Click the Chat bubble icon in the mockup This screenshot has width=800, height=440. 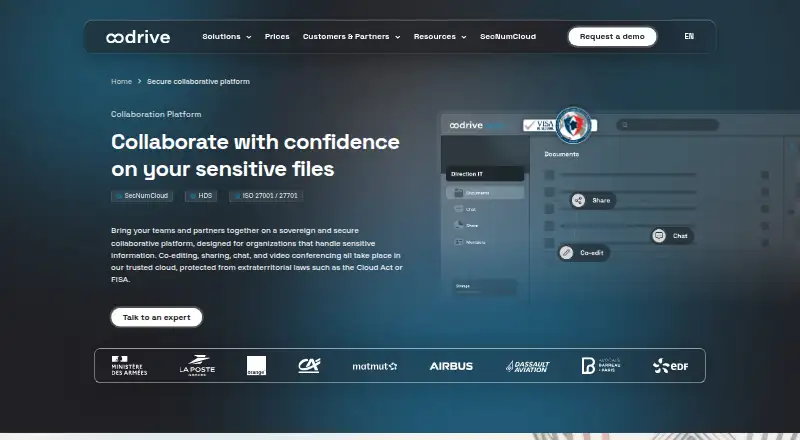(659, 236)
